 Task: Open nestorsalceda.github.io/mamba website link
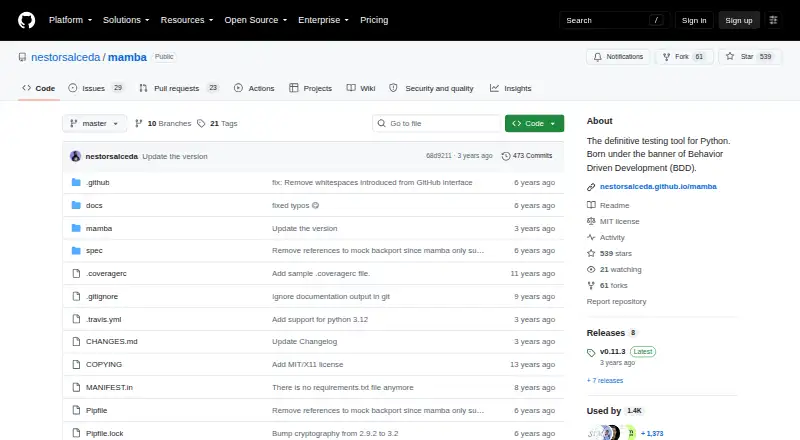click(x=658, y=187)
